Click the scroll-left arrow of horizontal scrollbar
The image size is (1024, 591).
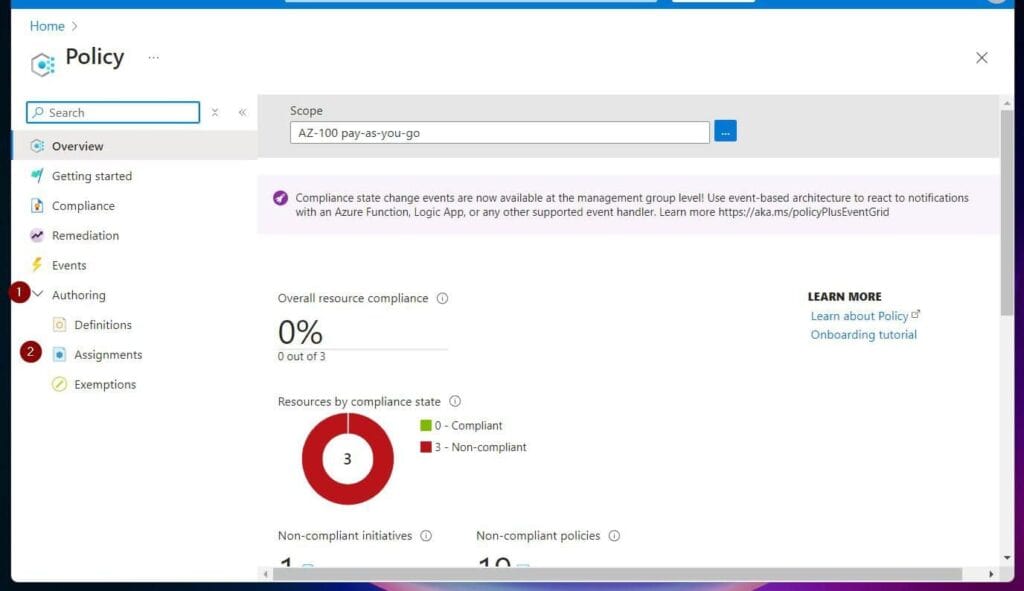coord(265,574)
